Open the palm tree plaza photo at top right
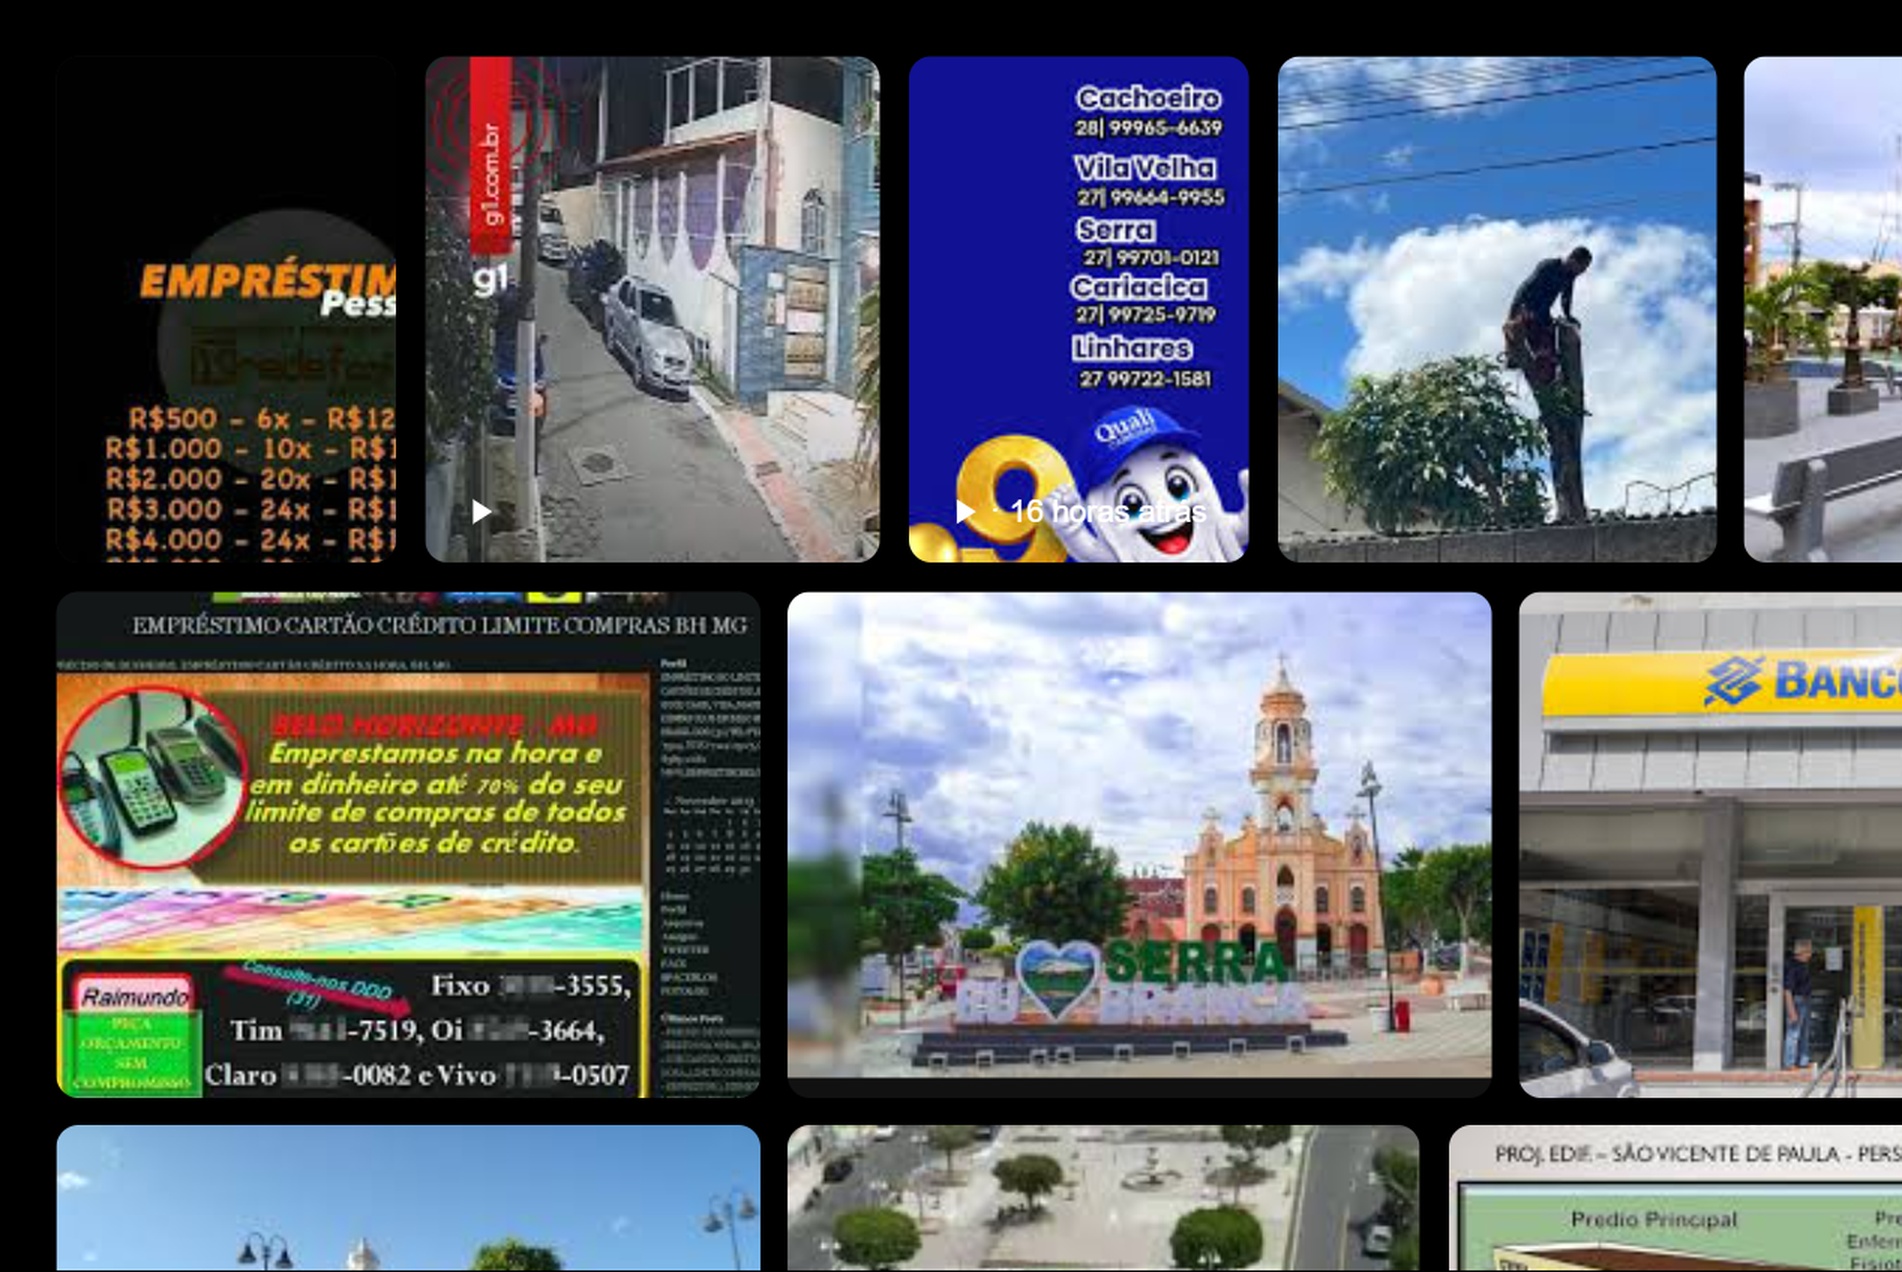 pyautogui.click(x=1822, y=310)
